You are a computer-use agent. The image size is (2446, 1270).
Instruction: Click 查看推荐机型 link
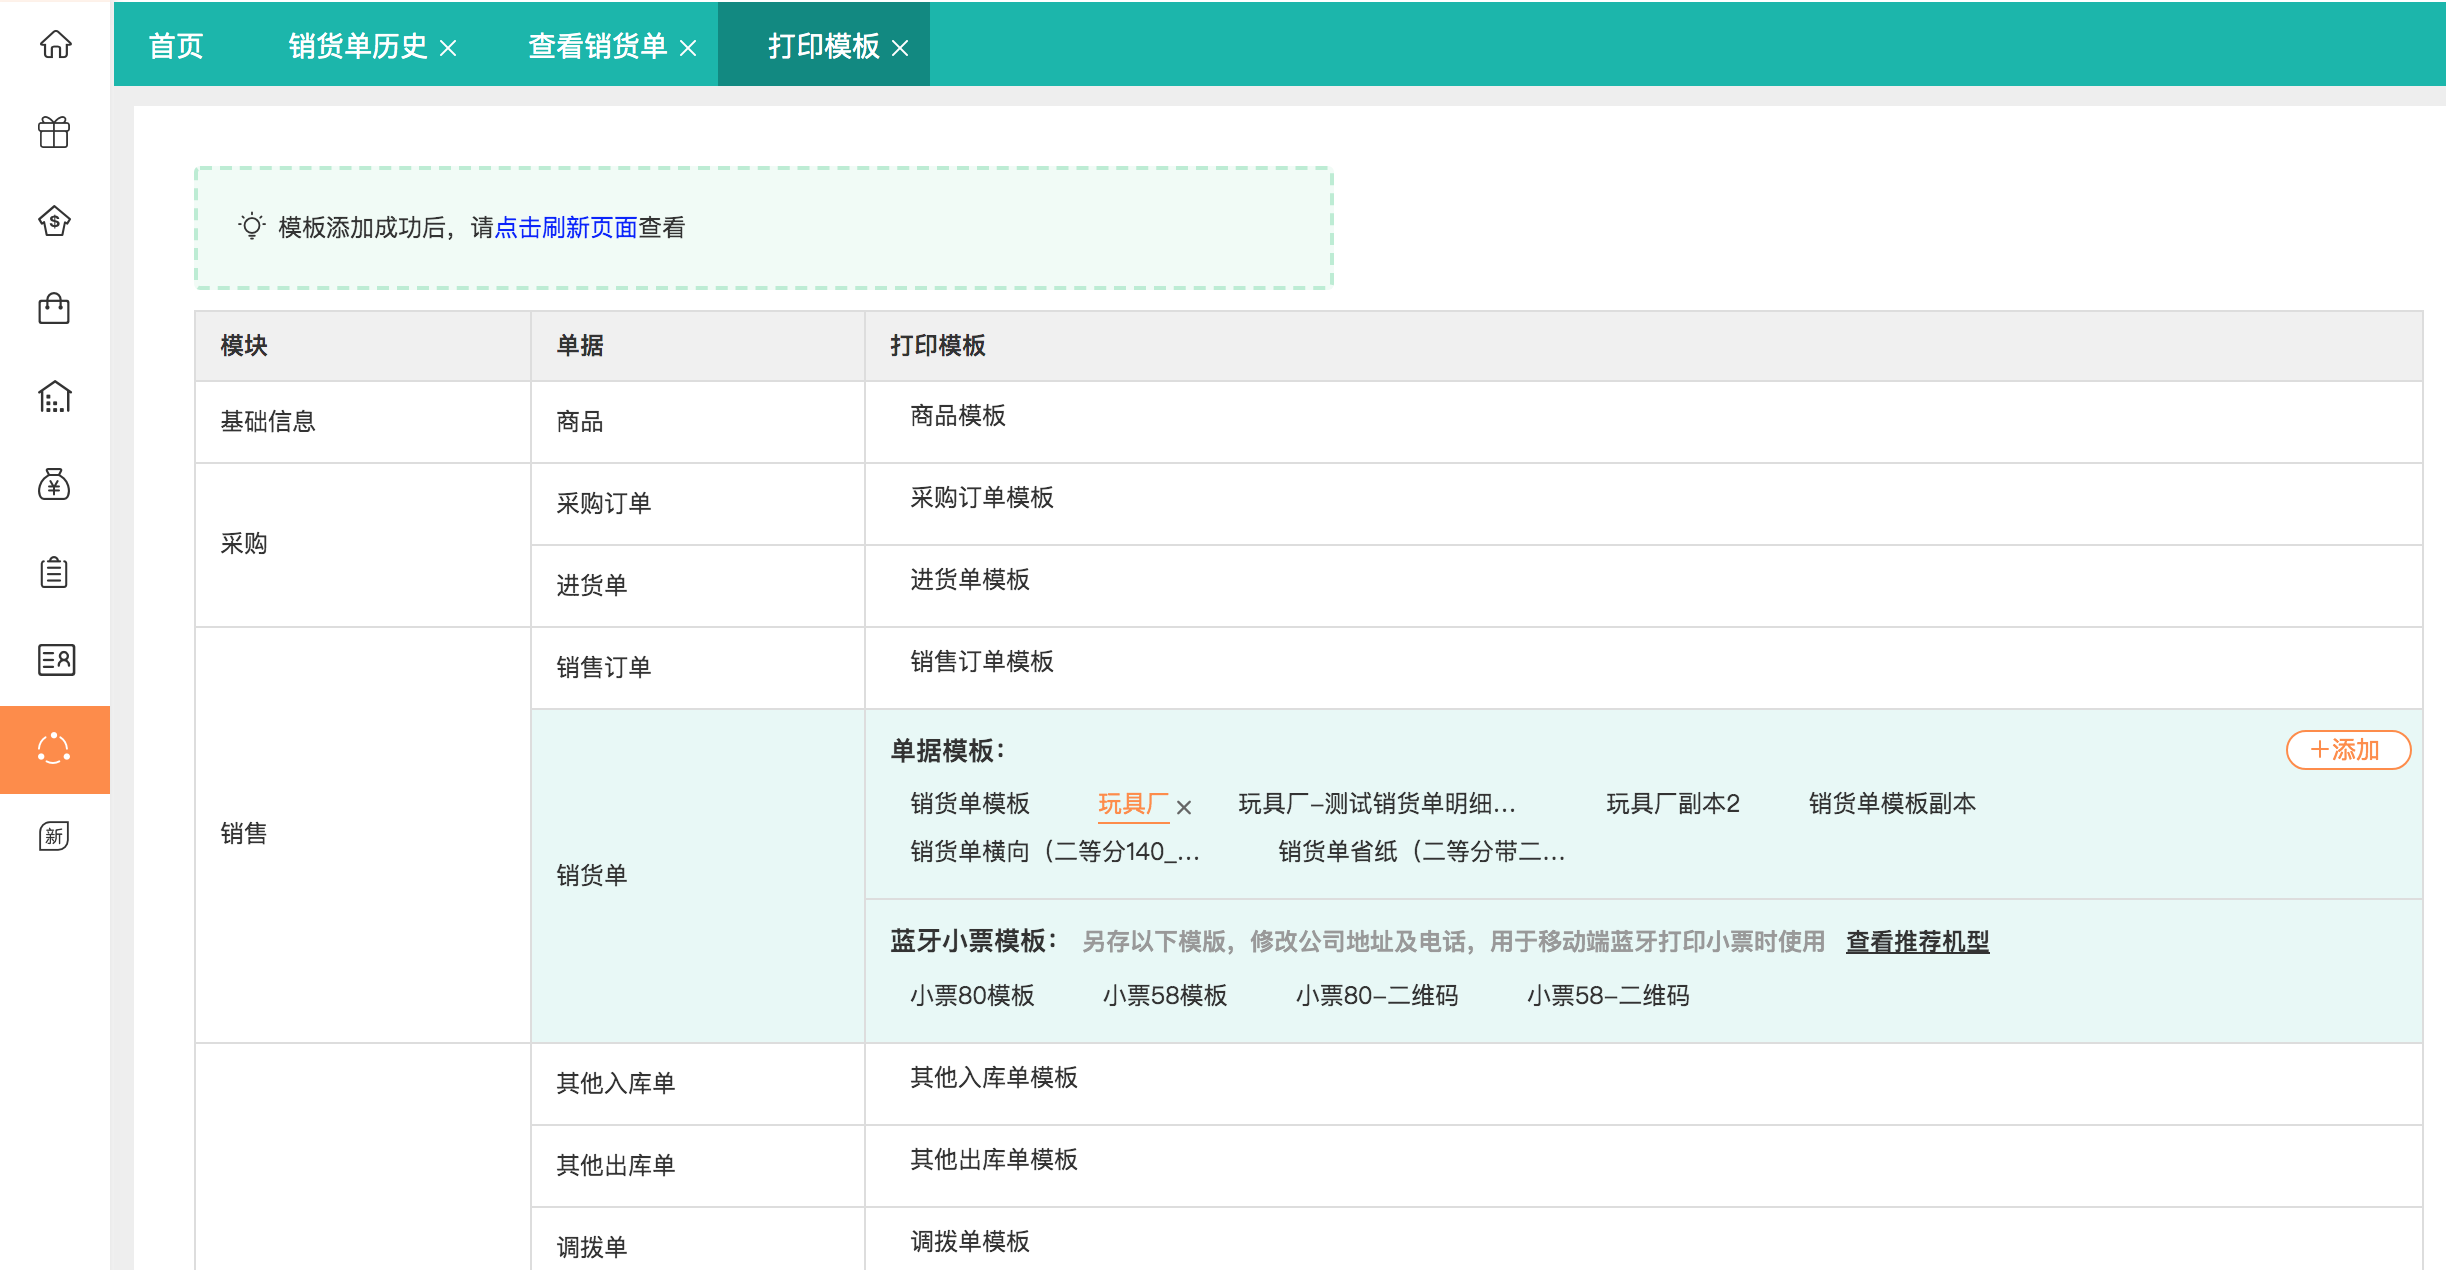(1917, 940)
